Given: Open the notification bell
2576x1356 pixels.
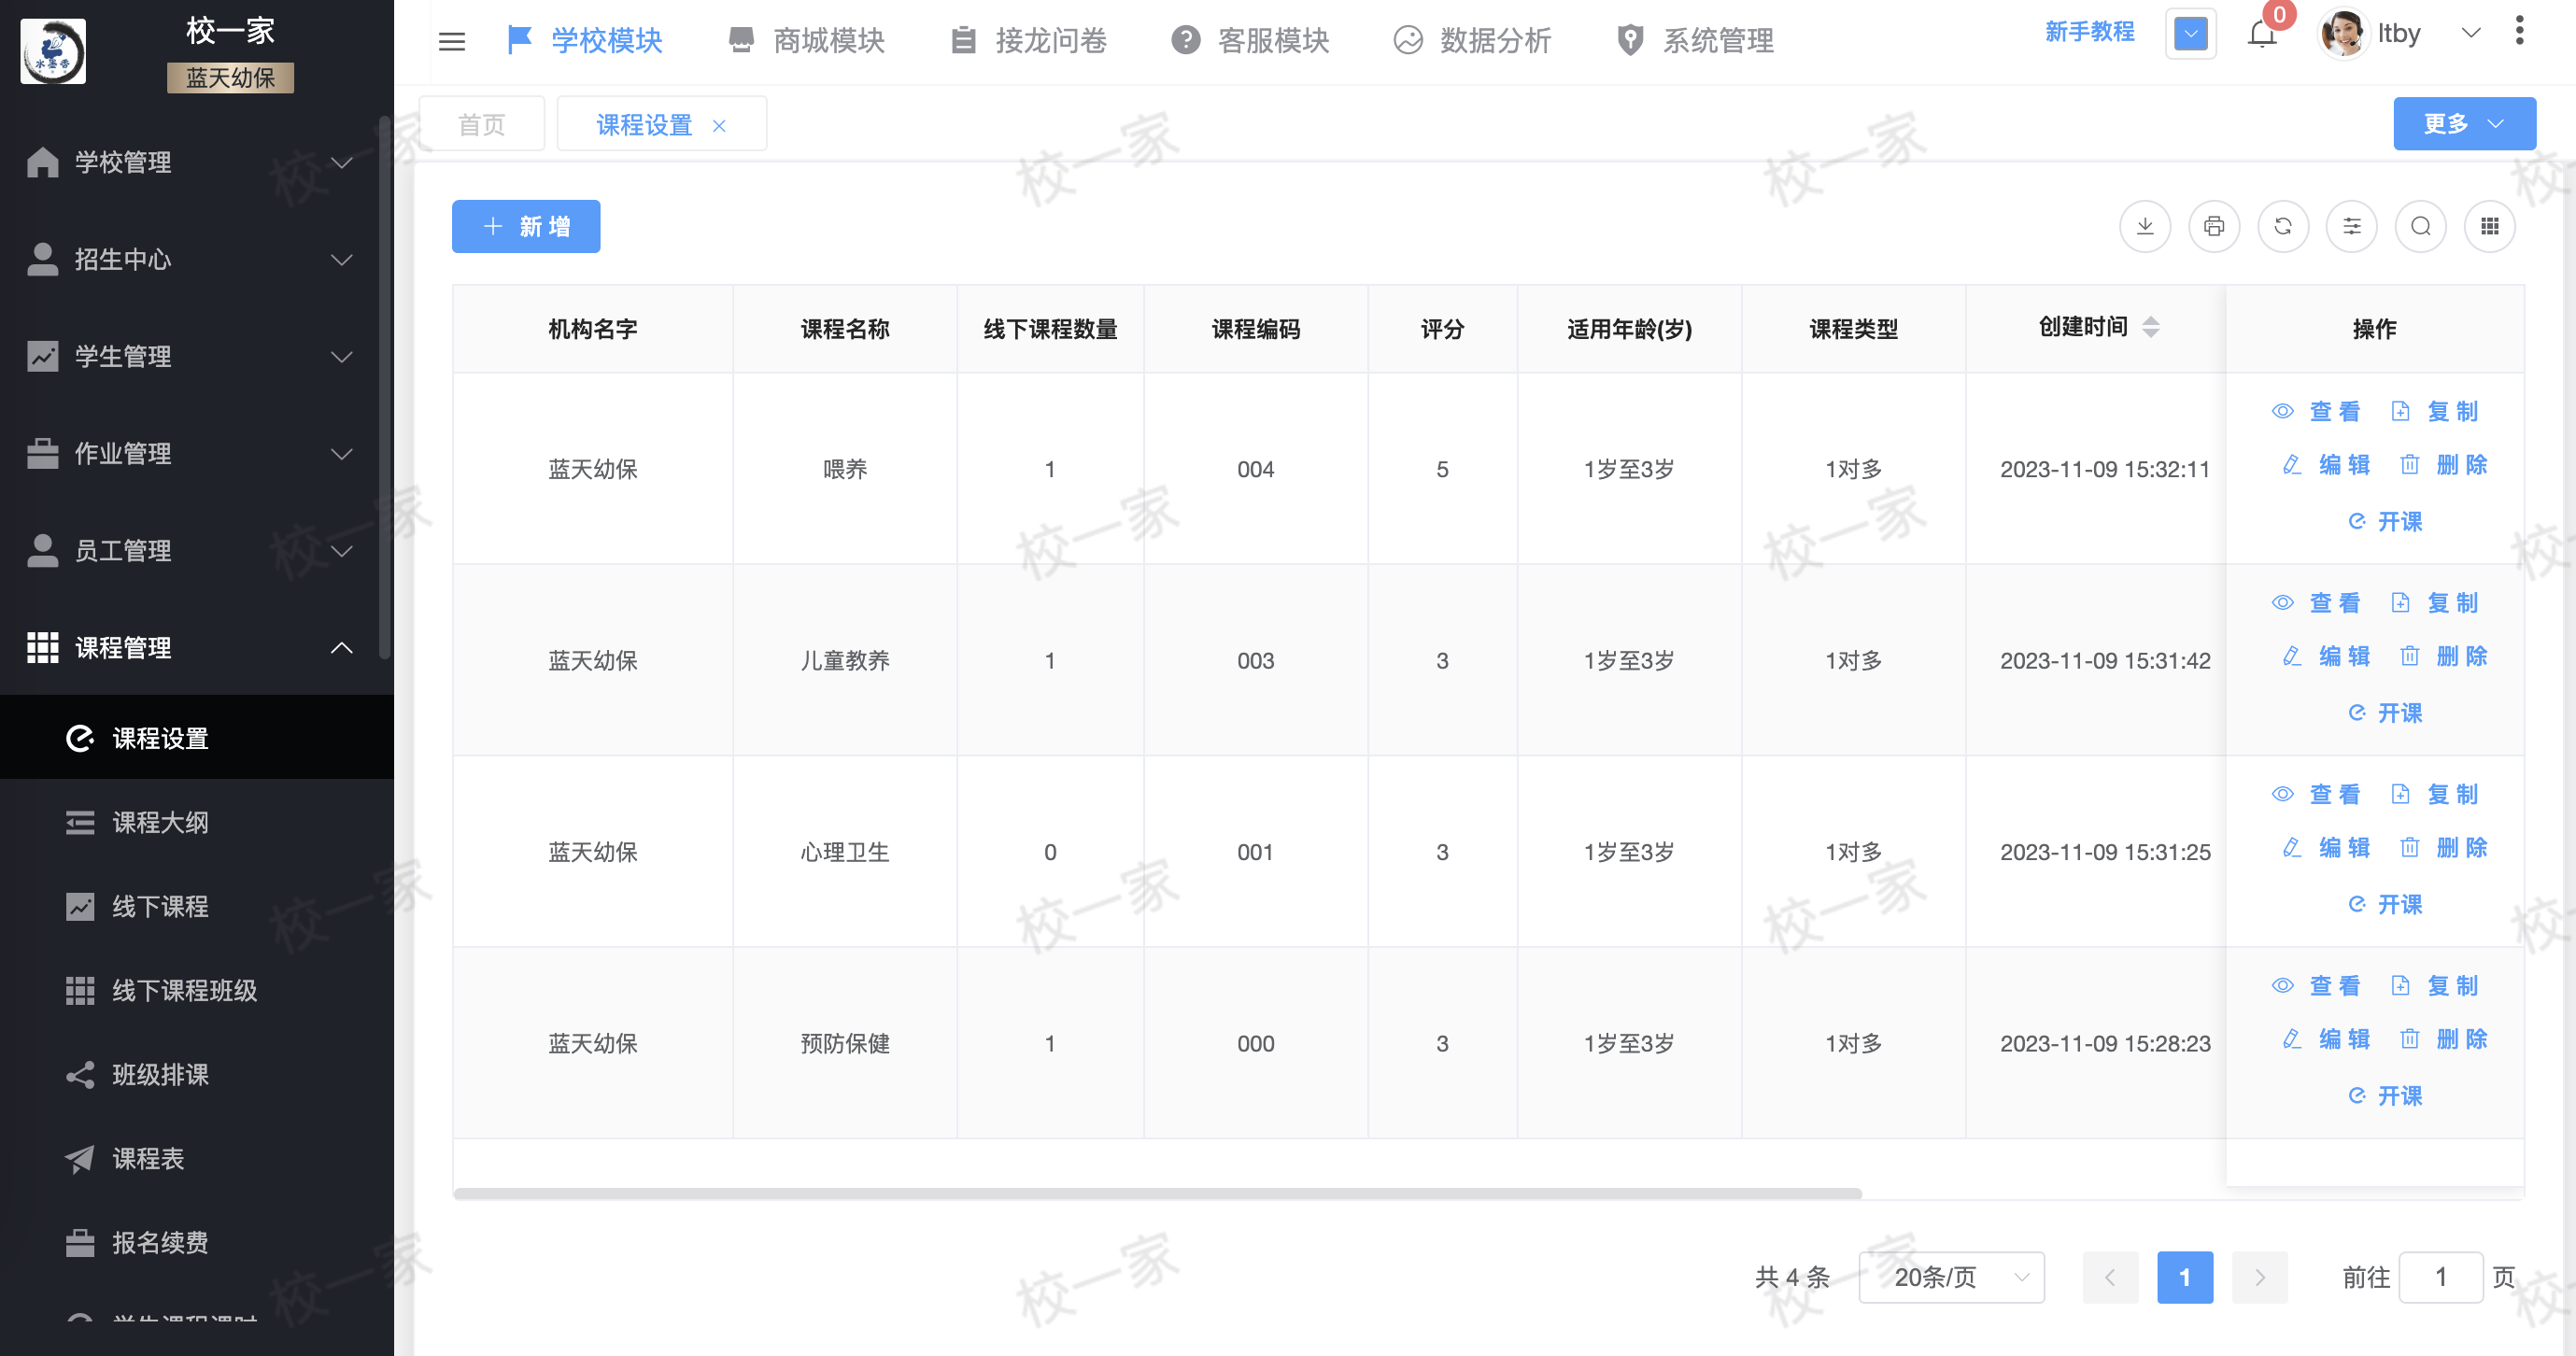Looking at the screenshot, I should pos(2262,34).
